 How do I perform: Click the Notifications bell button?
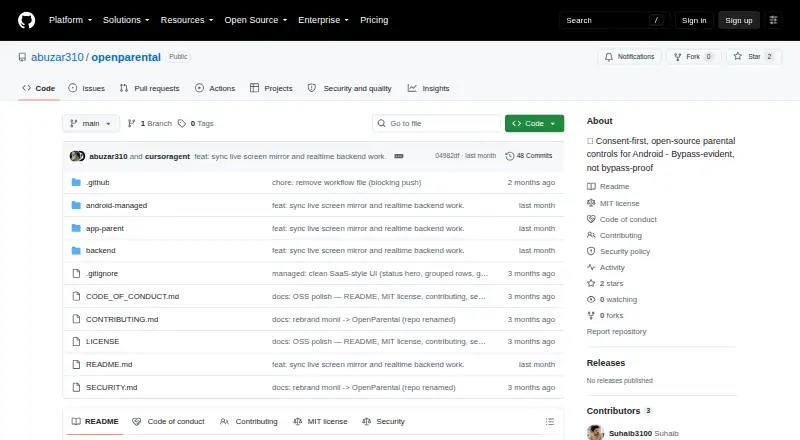tap(630, 57)
